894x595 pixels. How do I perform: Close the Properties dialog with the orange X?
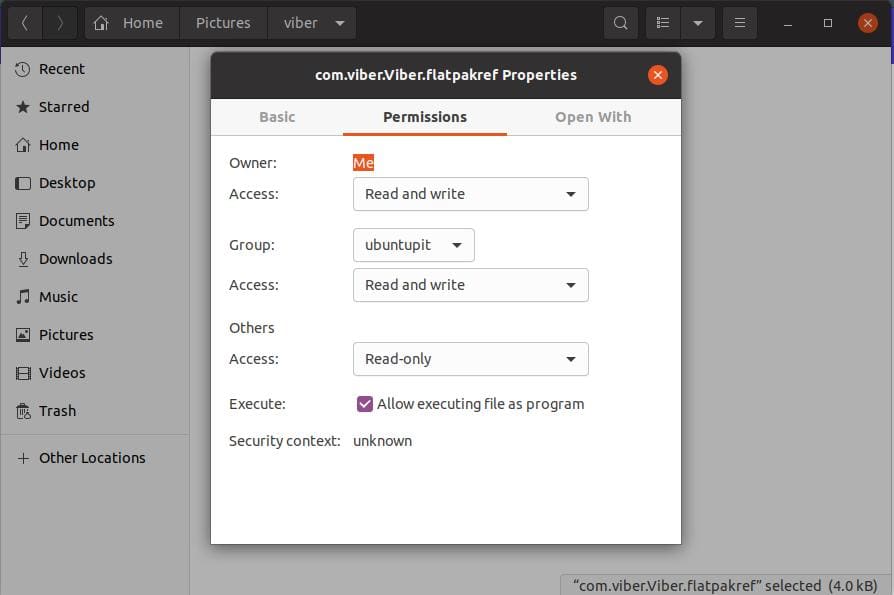pos(657,75)
